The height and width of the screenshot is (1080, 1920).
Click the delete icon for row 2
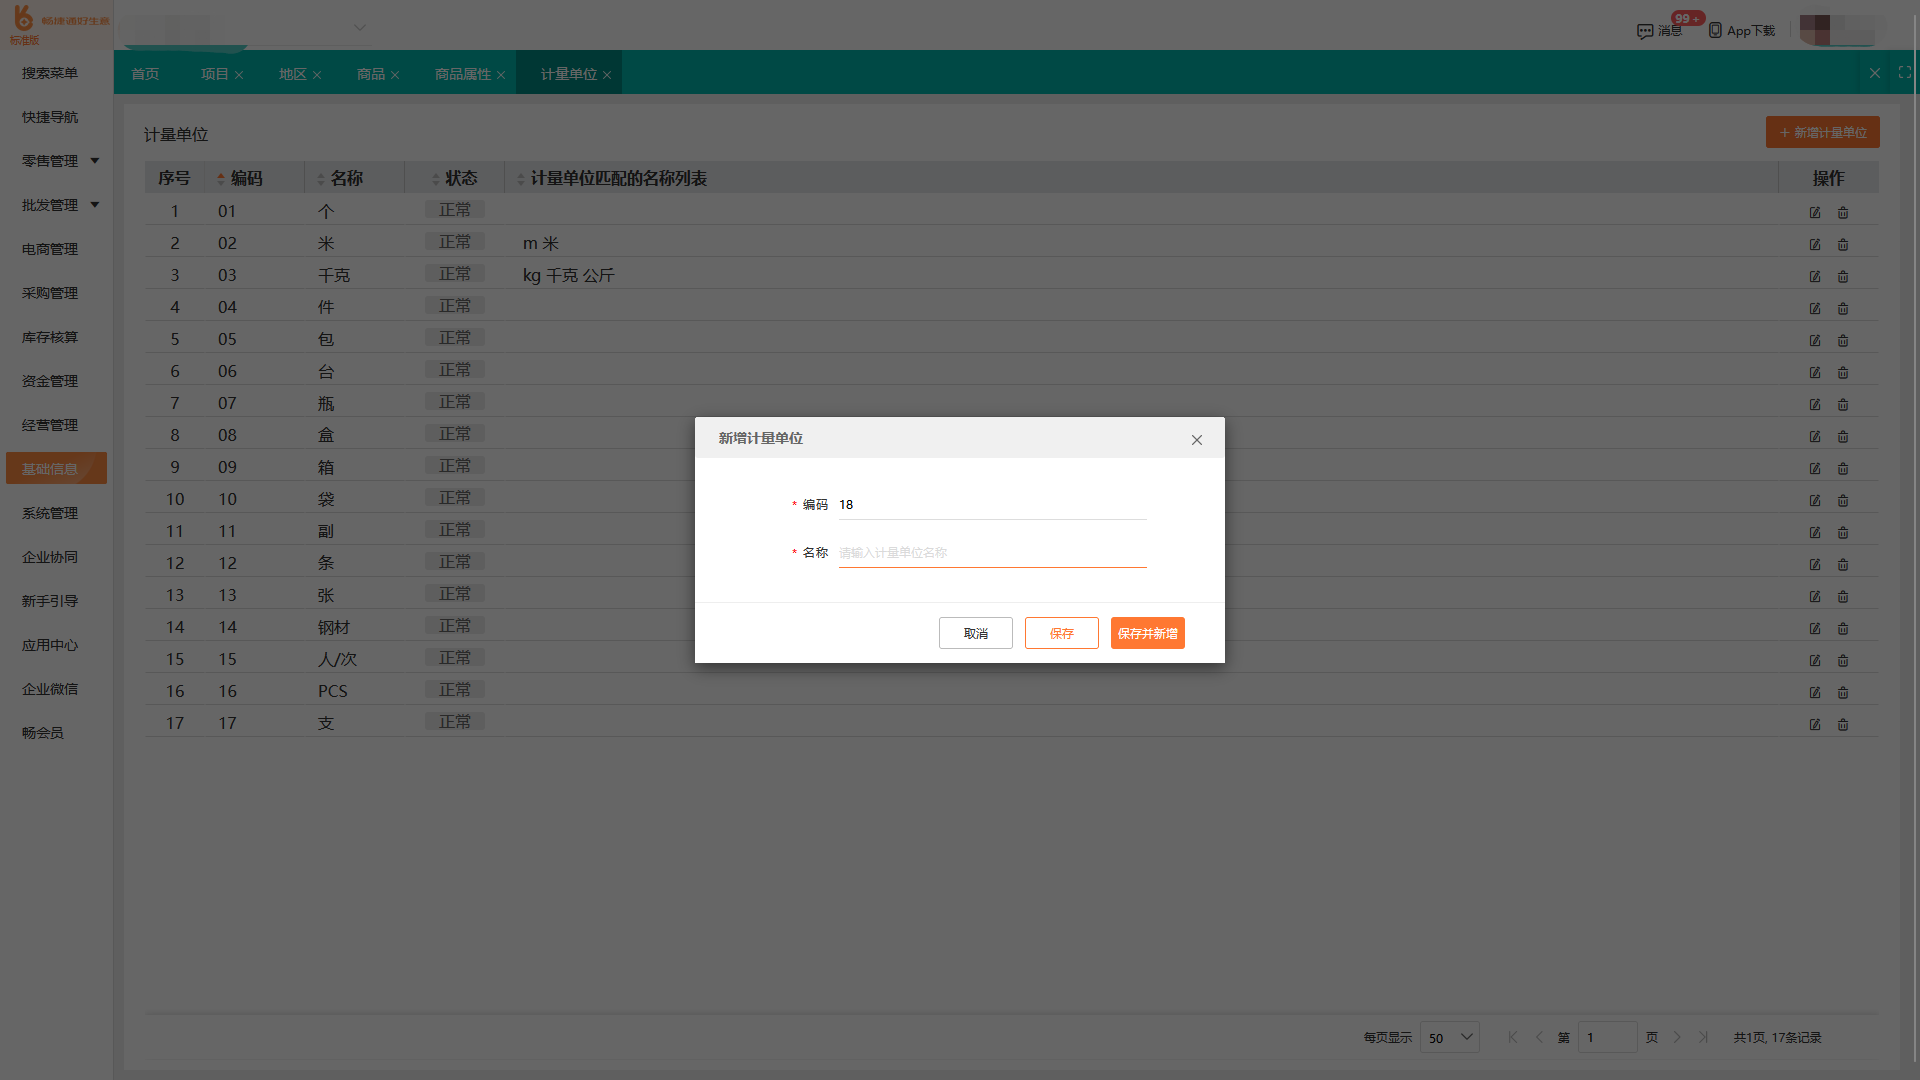pos(1844,244)
